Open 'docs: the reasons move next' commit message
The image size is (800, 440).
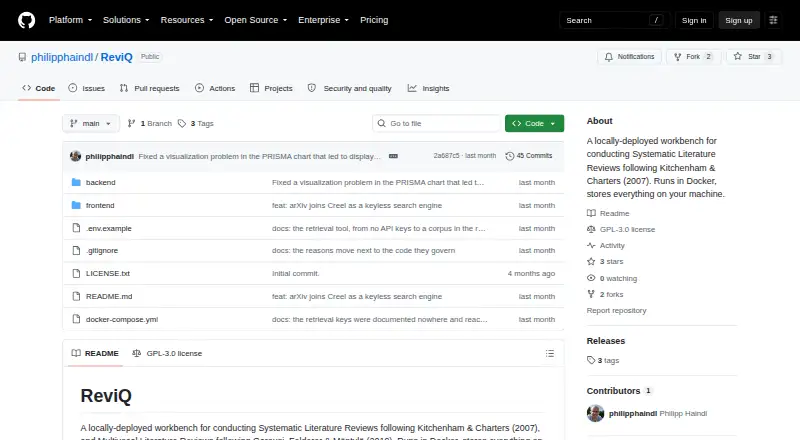click(363, 251)
